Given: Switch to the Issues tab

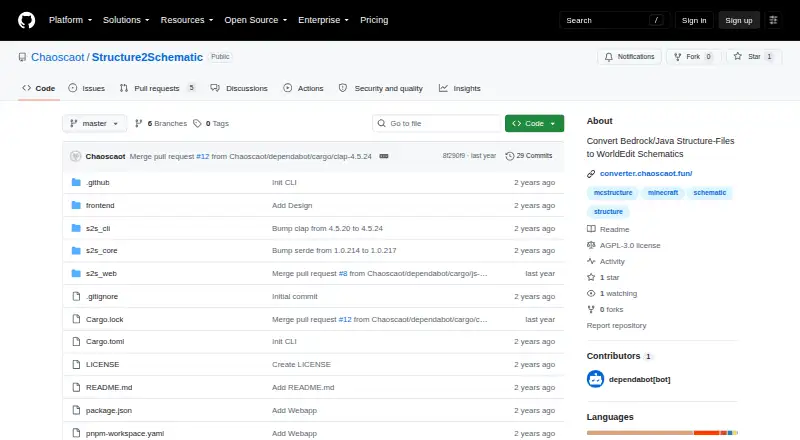Looking at the screenshot, I should (87, 88).
